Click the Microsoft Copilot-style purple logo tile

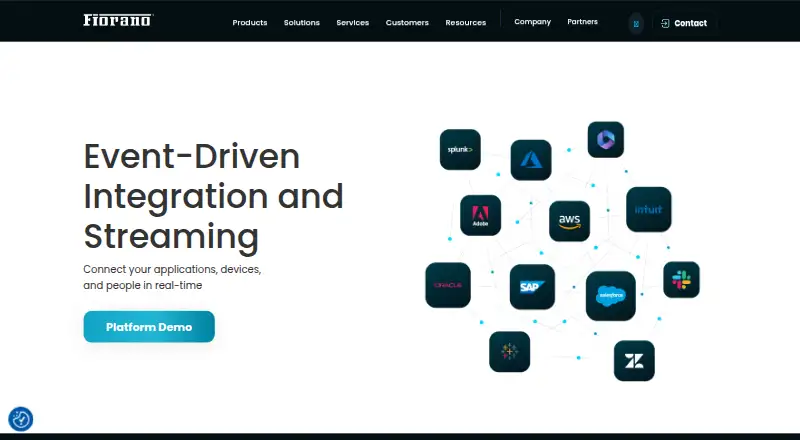click(606, 139)
